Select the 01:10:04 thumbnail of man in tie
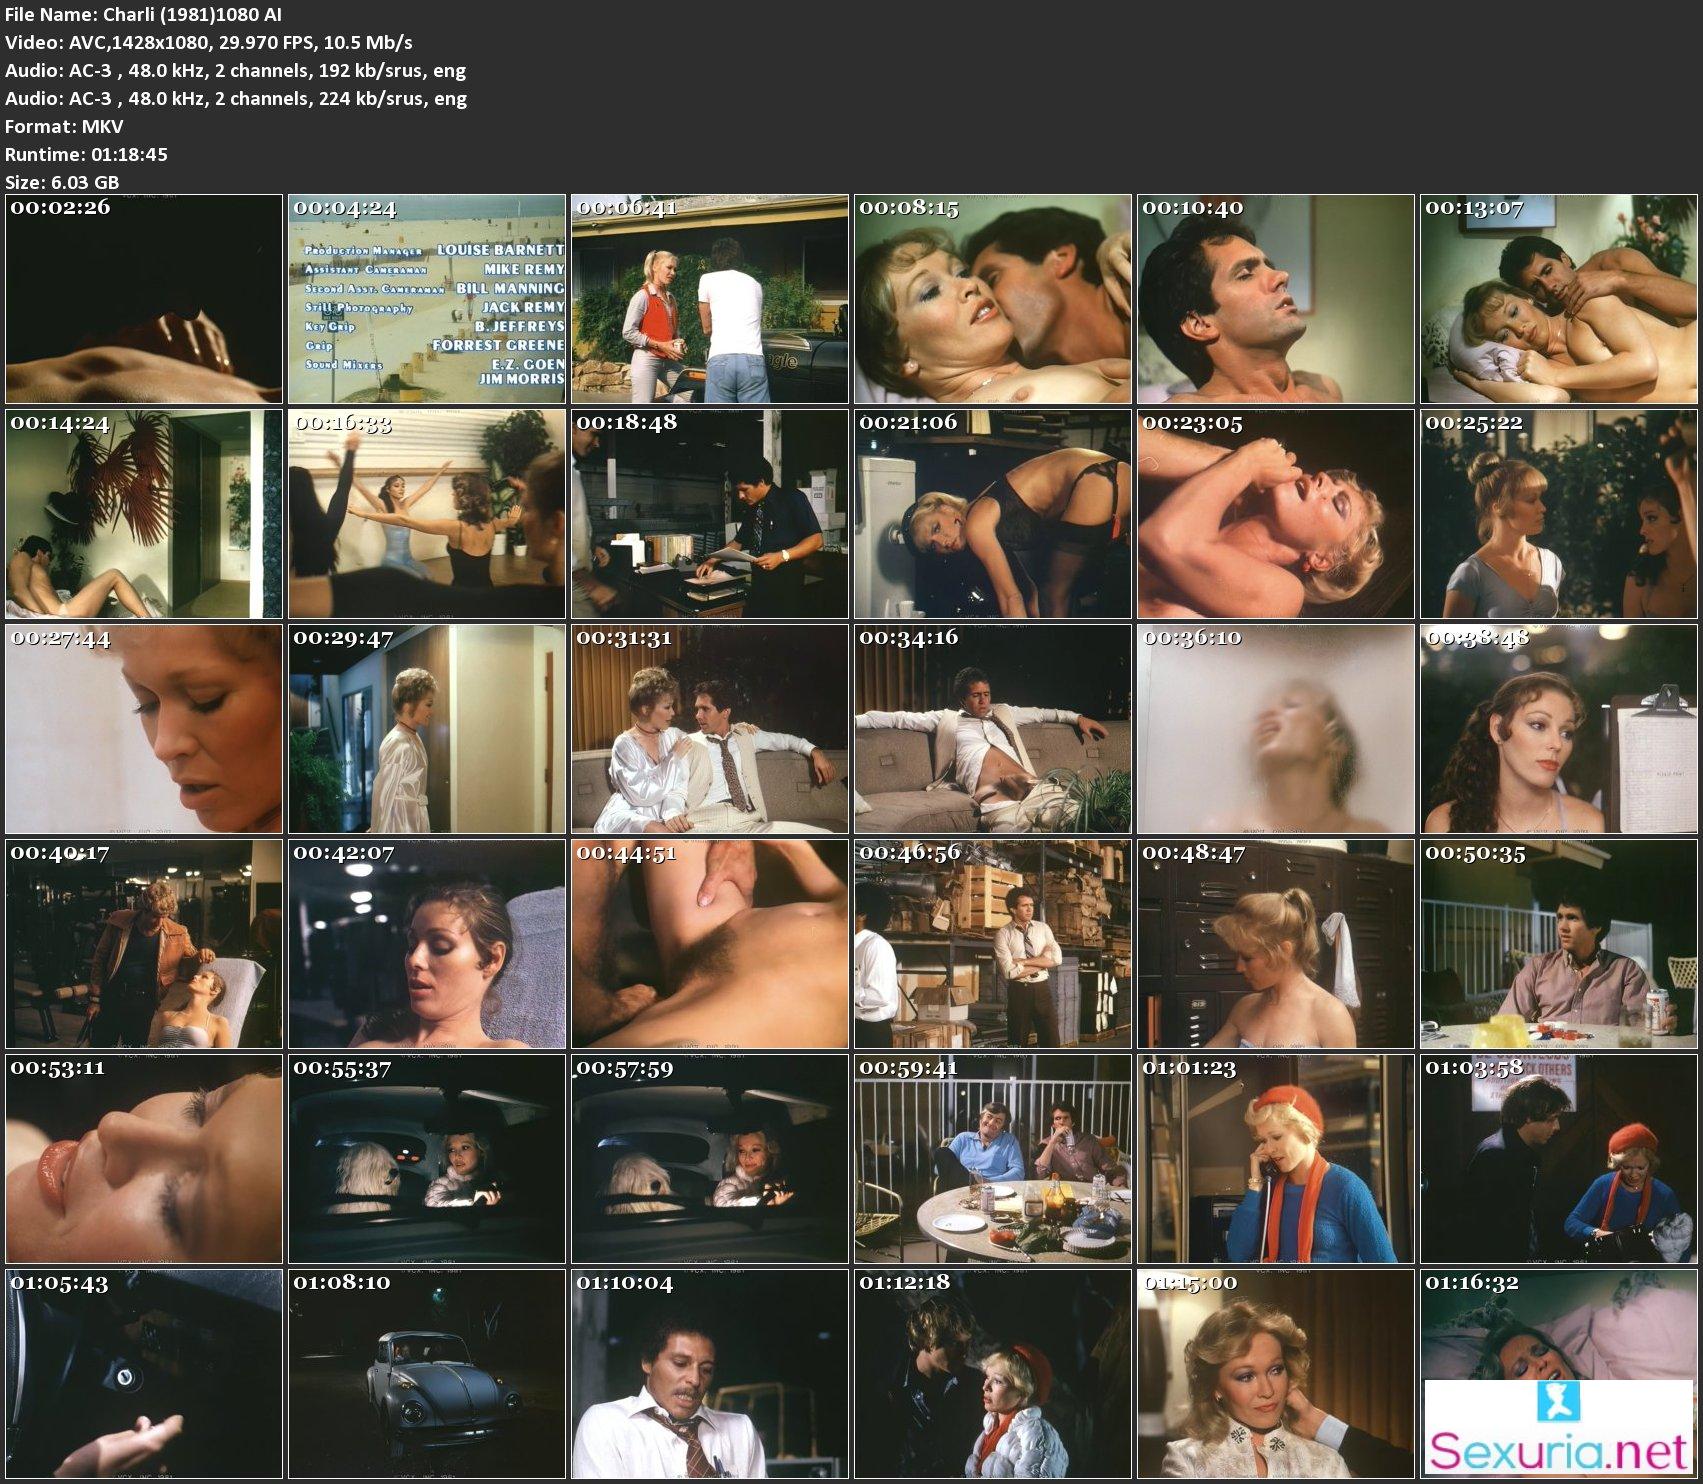Screen dimensions: 1703x1484 pos(710,1374)
